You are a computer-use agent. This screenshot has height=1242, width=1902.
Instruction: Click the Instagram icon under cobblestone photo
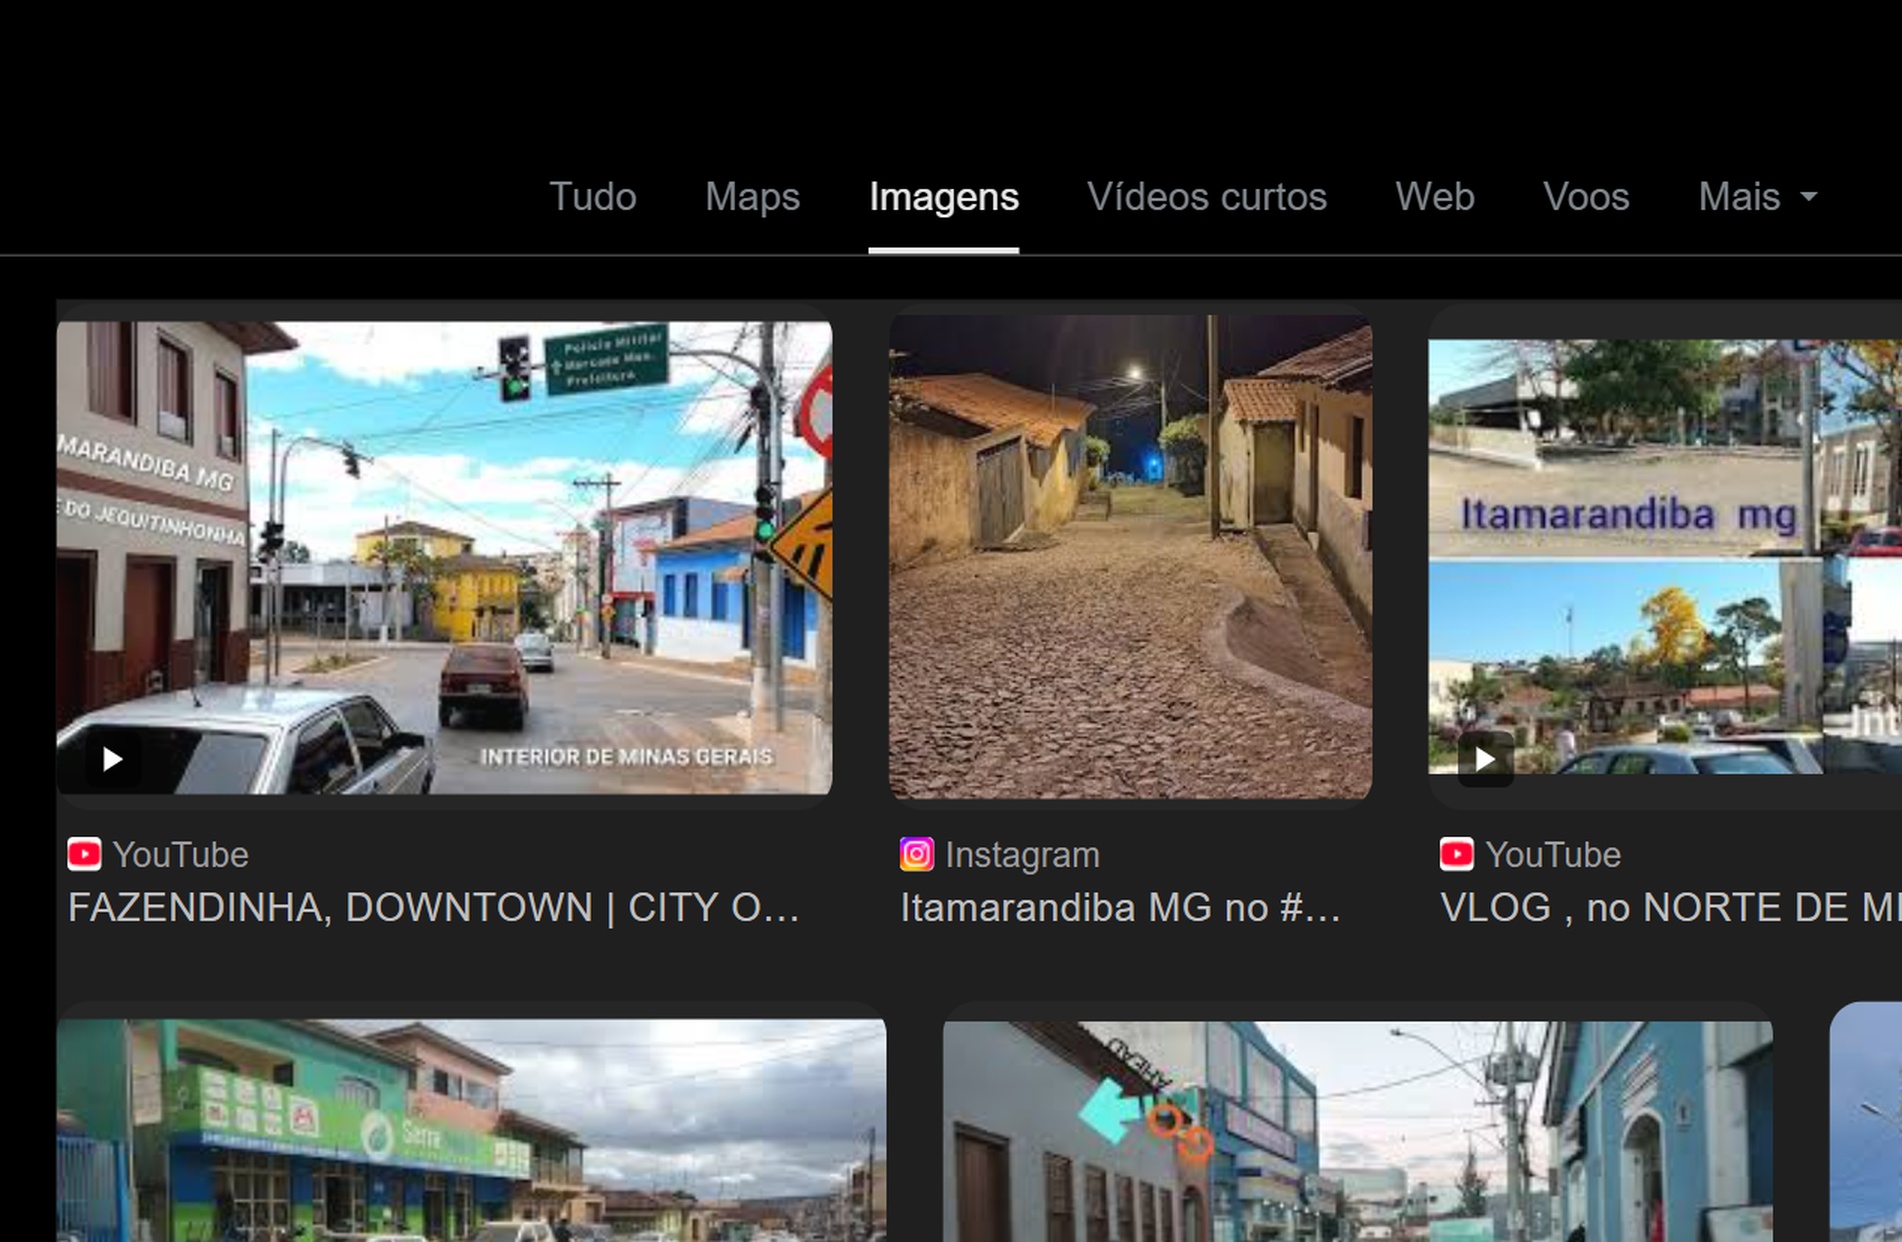[916, 854]
